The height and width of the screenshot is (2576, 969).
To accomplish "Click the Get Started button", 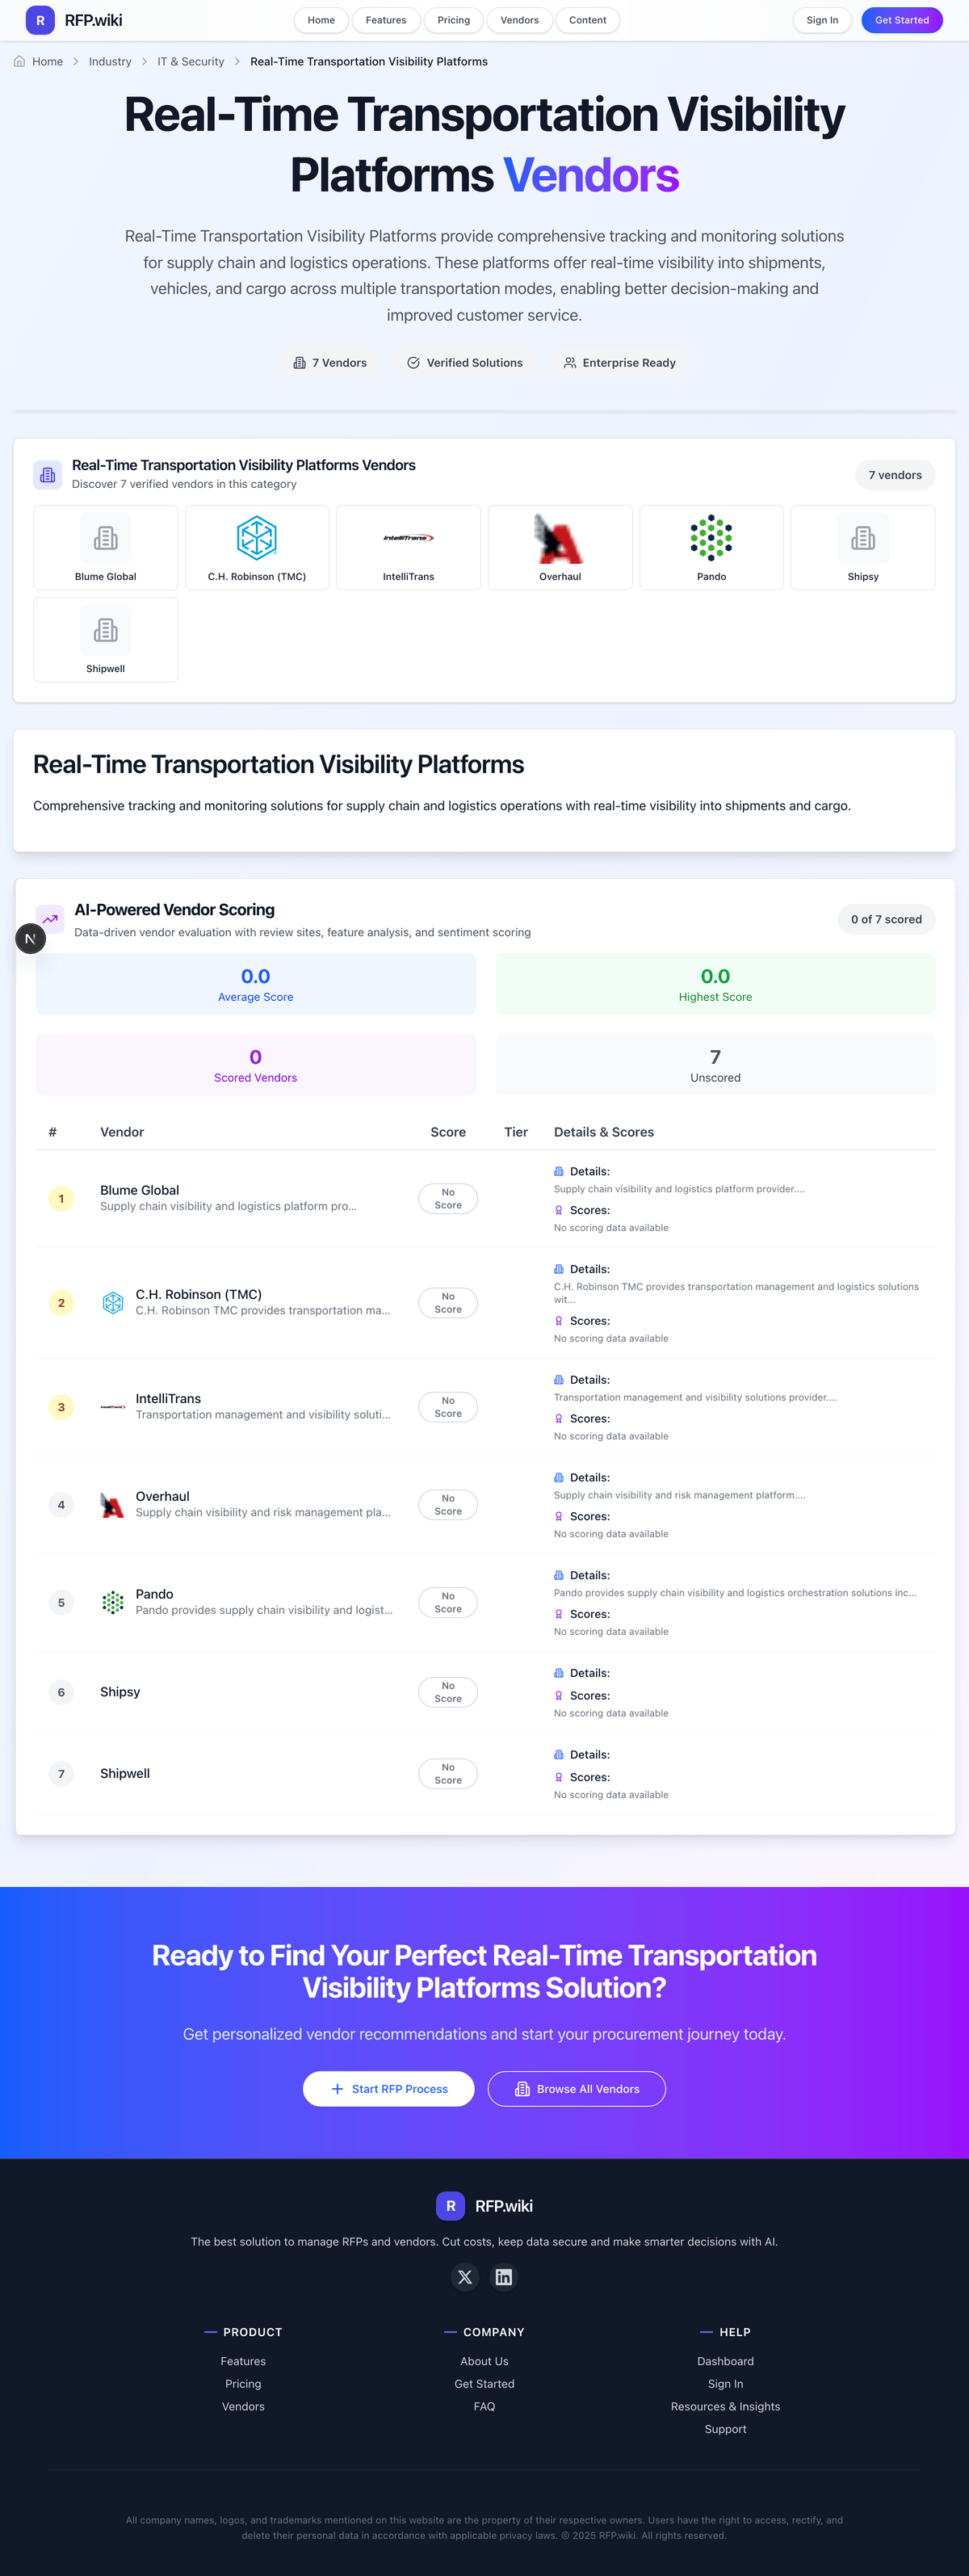I will pos(901,20).
